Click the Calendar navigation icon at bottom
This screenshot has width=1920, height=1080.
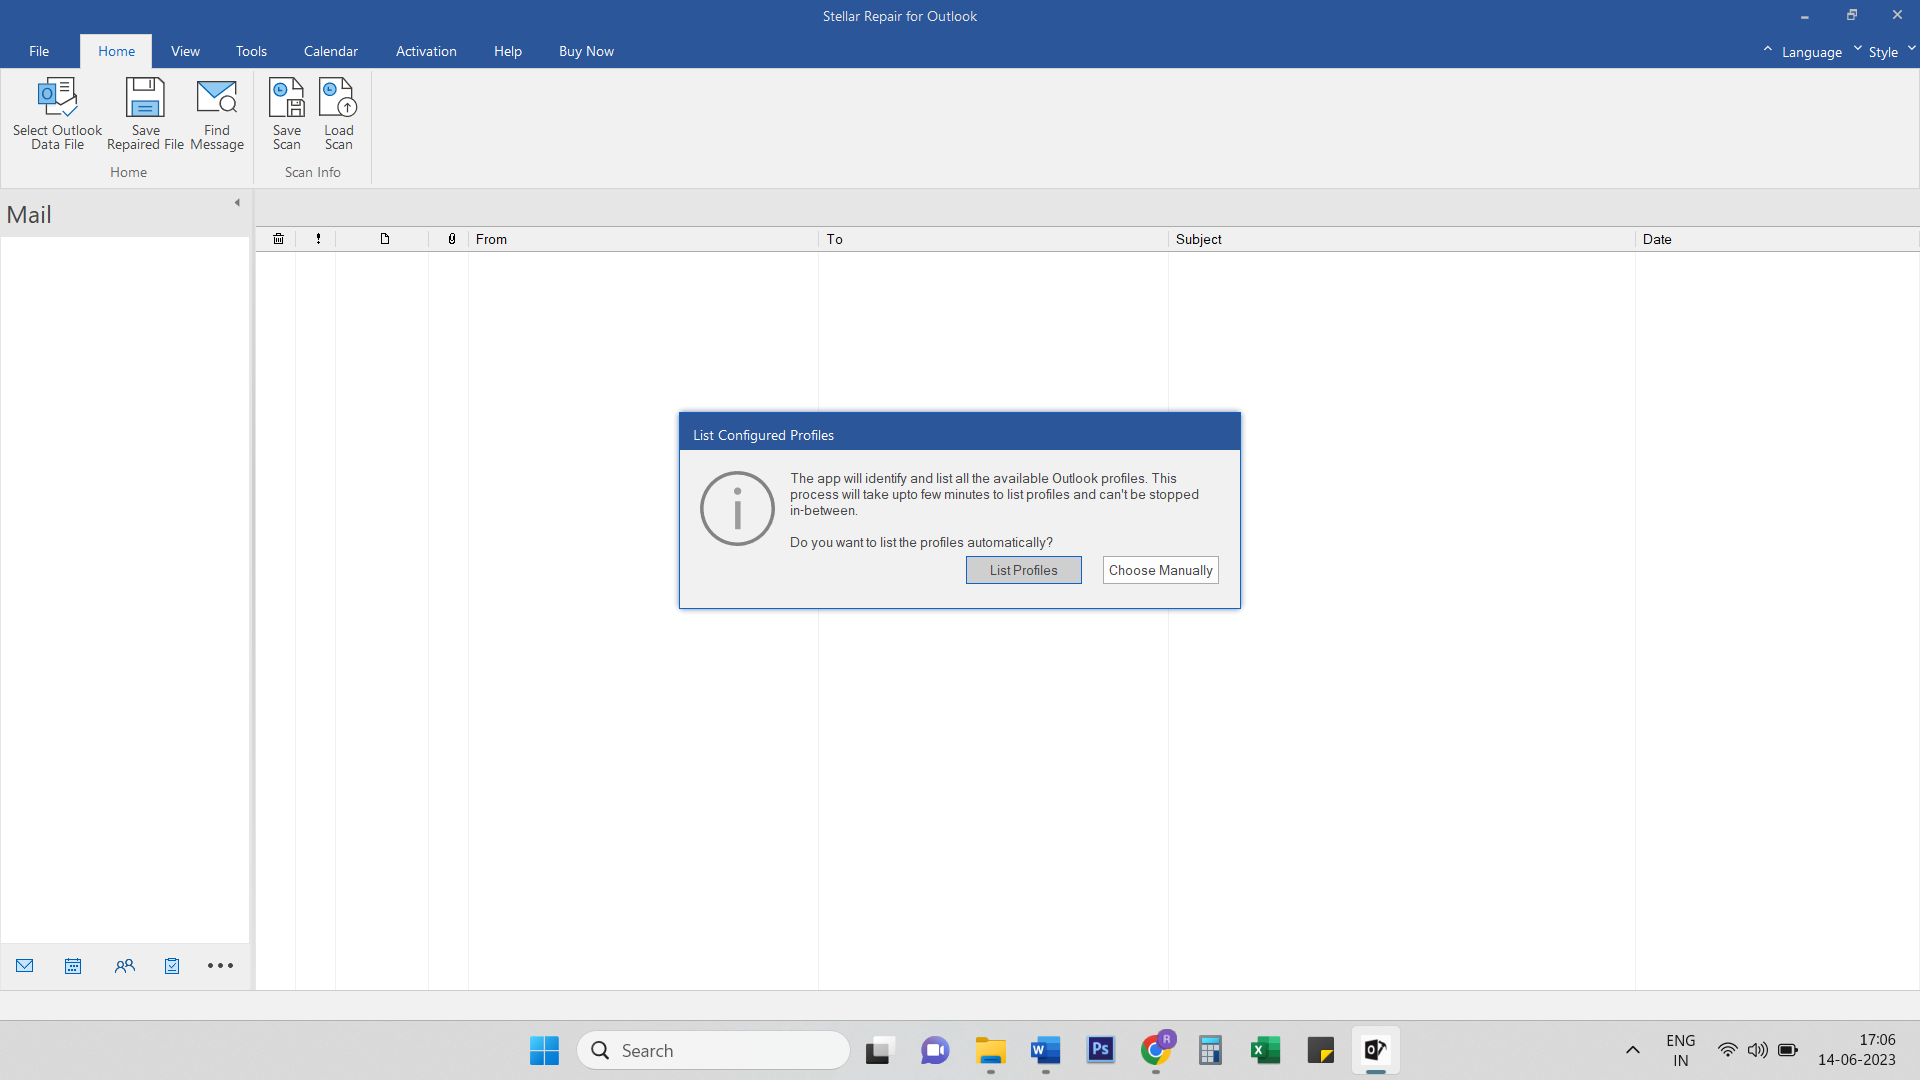(73, 964)
